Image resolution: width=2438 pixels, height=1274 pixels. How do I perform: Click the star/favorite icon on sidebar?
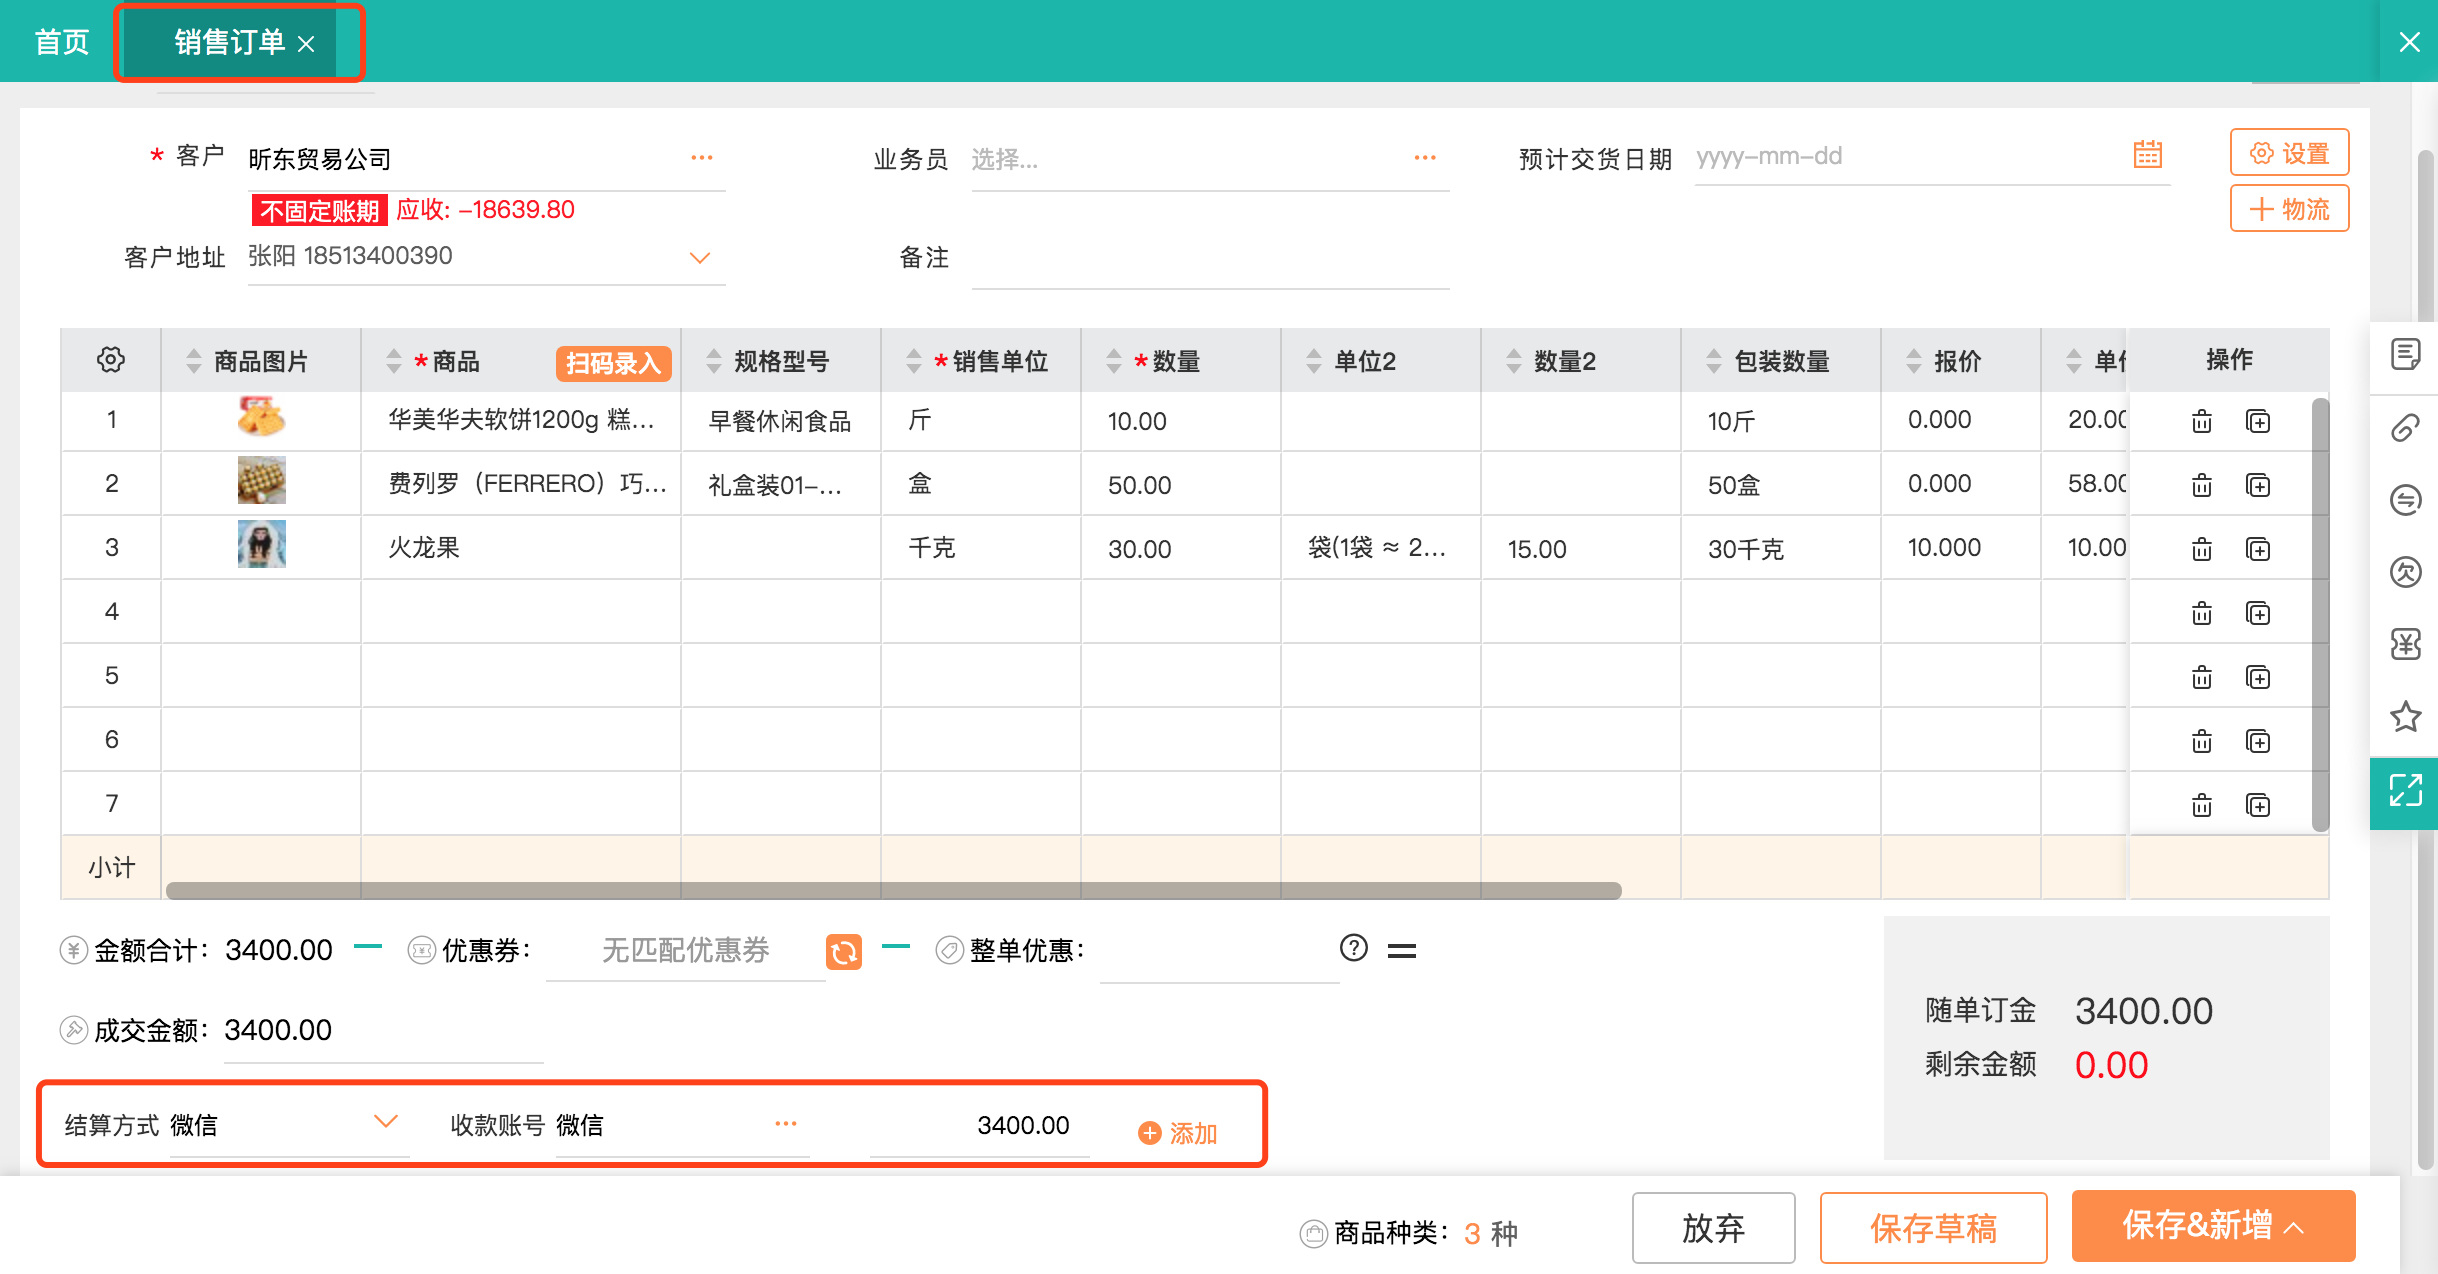point(2404,724)
